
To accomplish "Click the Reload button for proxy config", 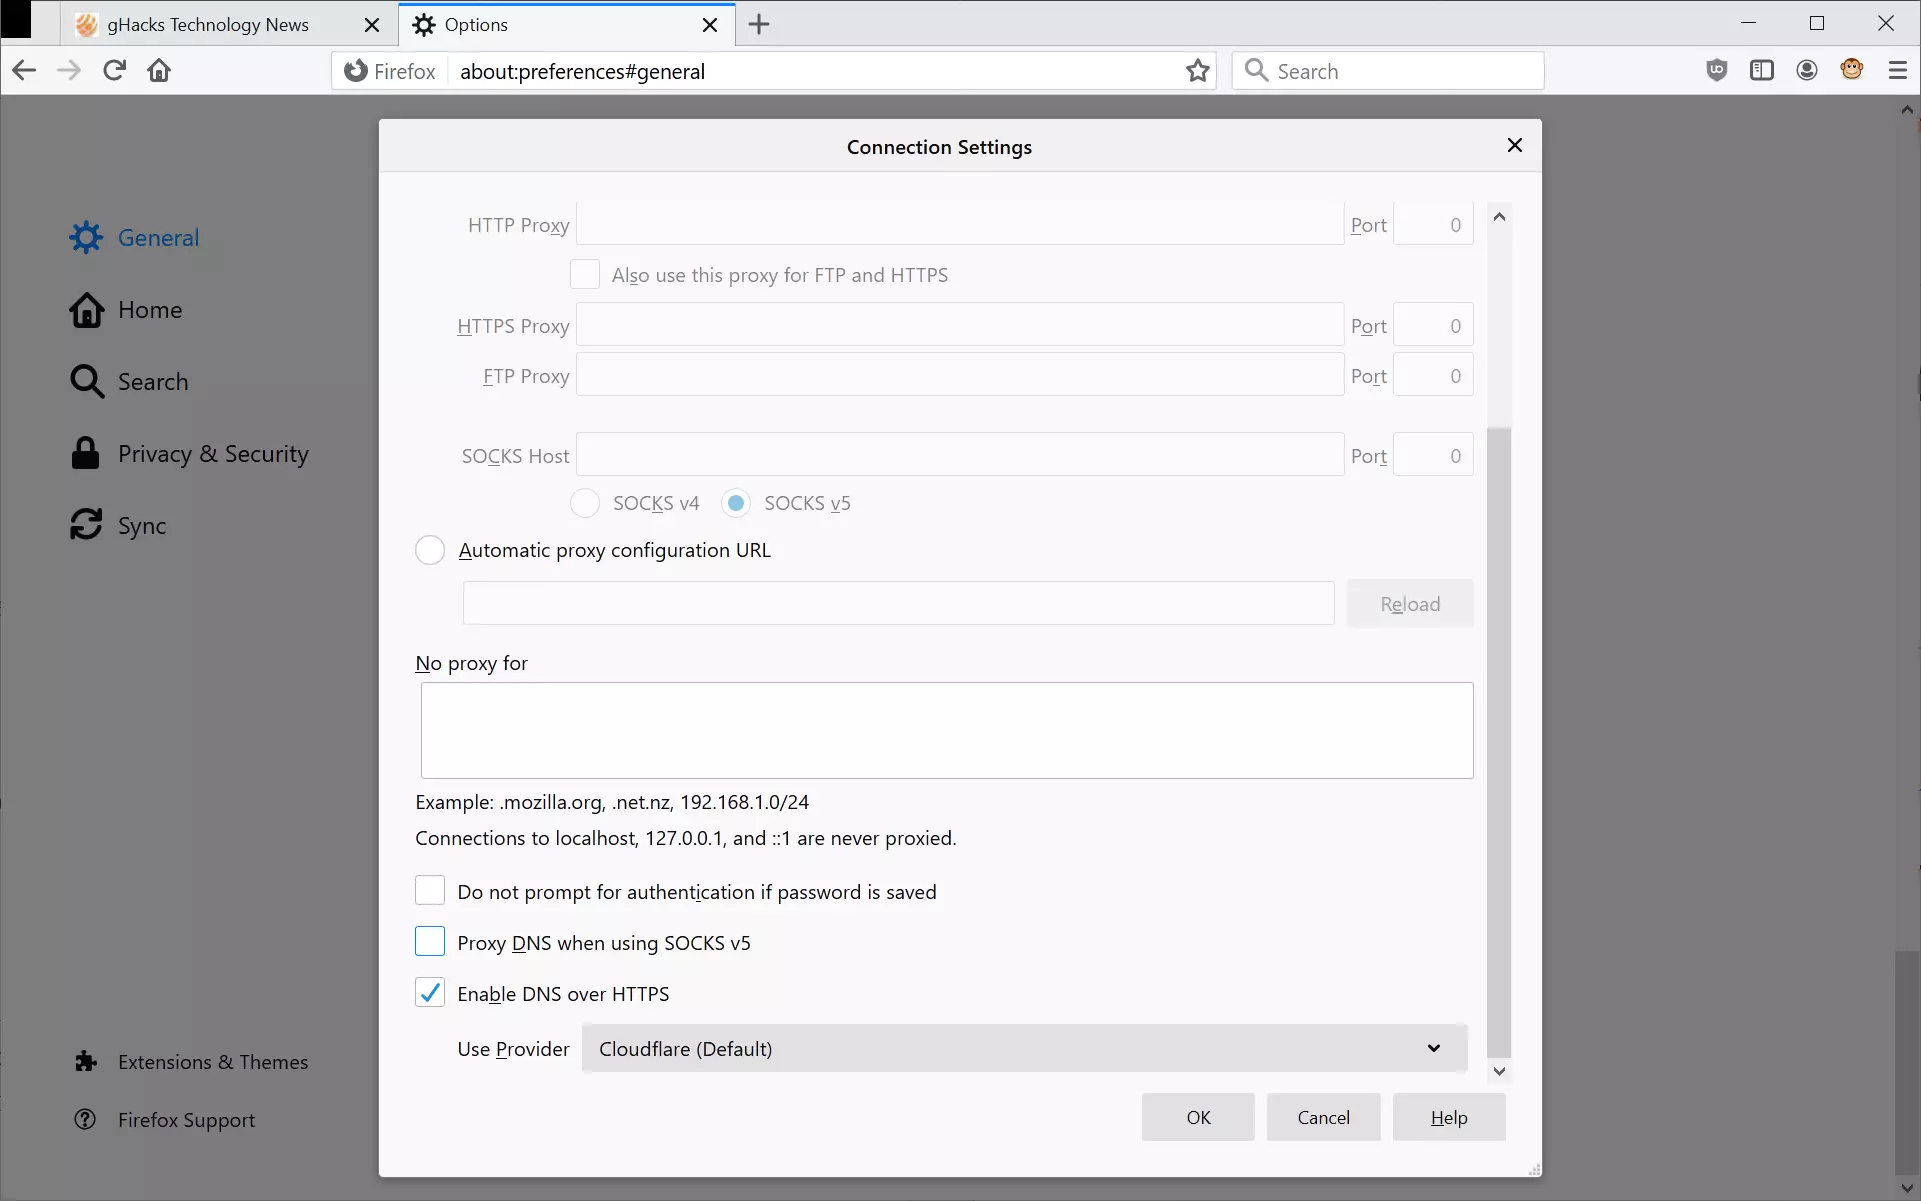I will pyautogui.click(x=1409, y=602).
